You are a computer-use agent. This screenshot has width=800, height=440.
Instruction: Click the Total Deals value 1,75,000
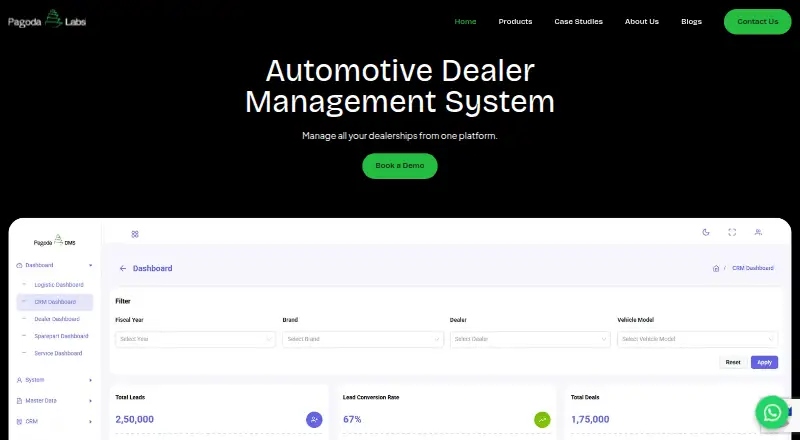[590, 420]
